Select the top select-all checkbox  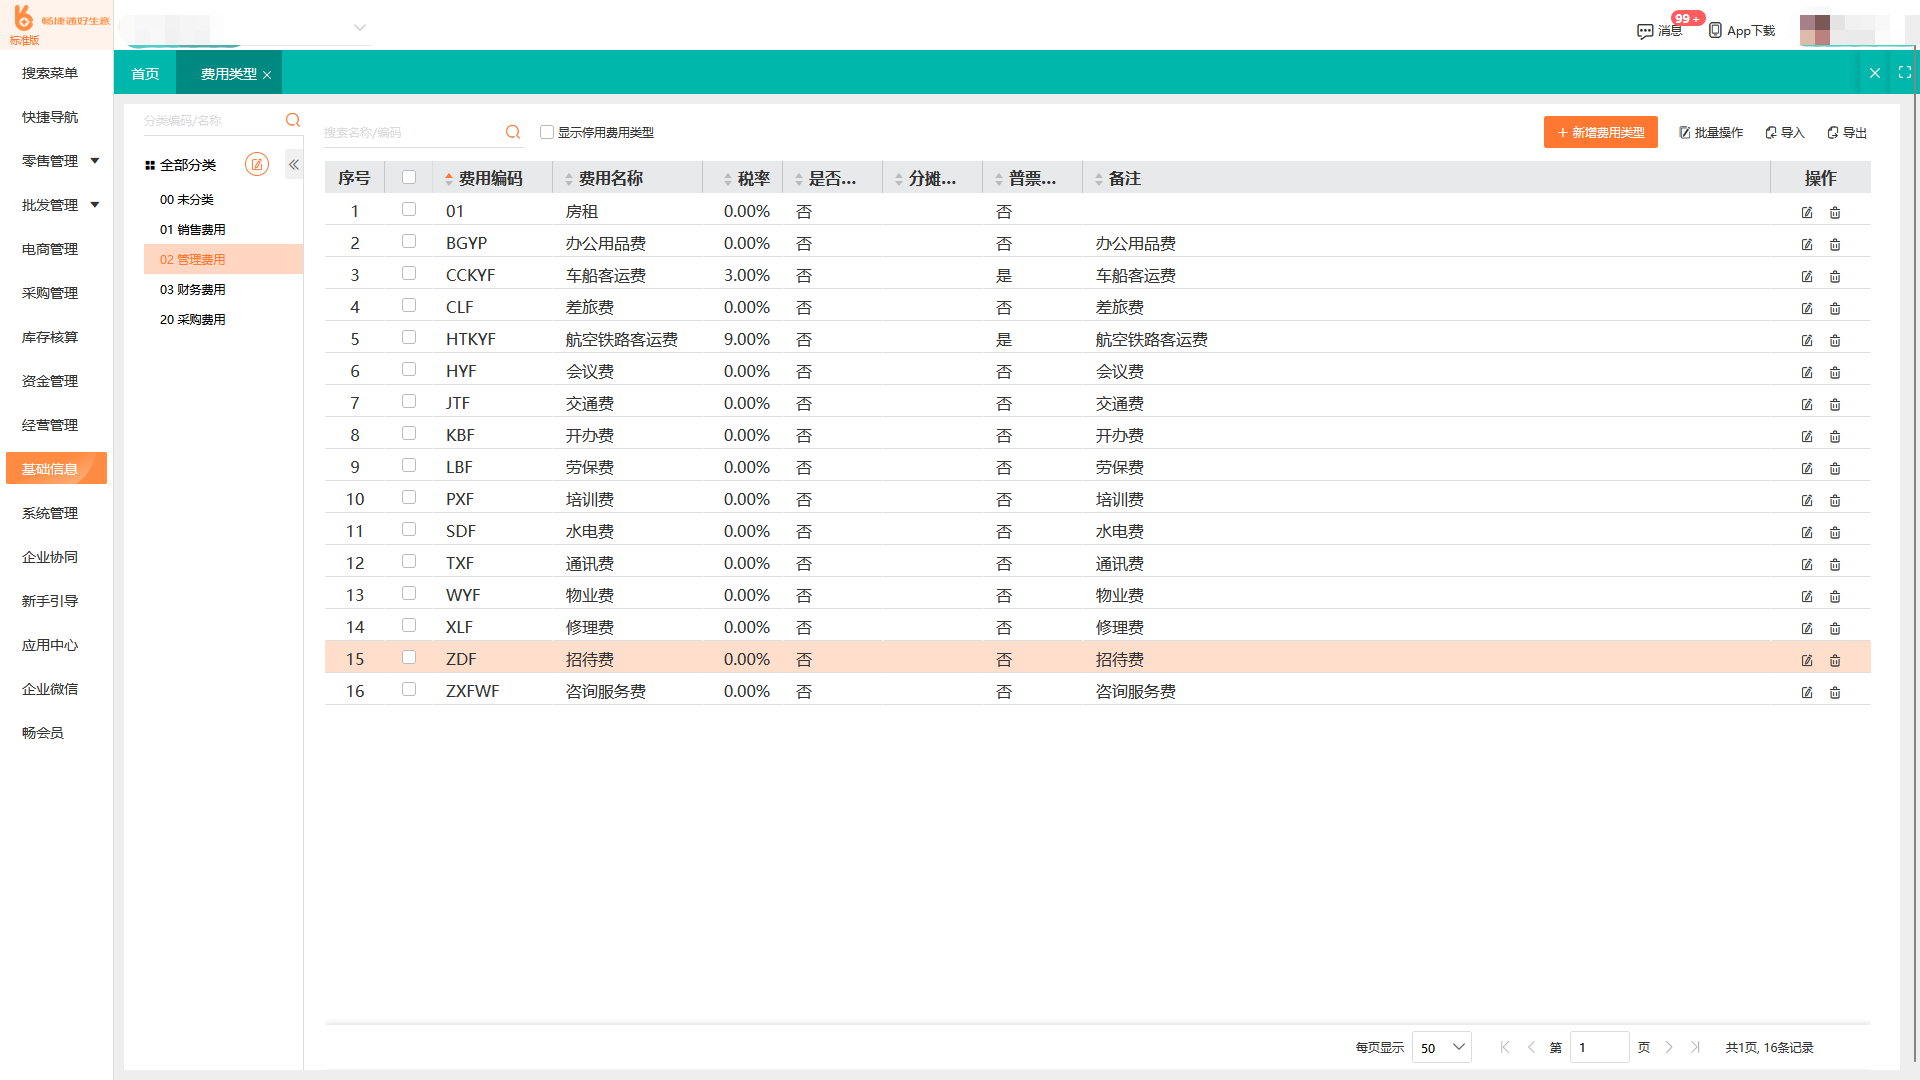[409, 177]
